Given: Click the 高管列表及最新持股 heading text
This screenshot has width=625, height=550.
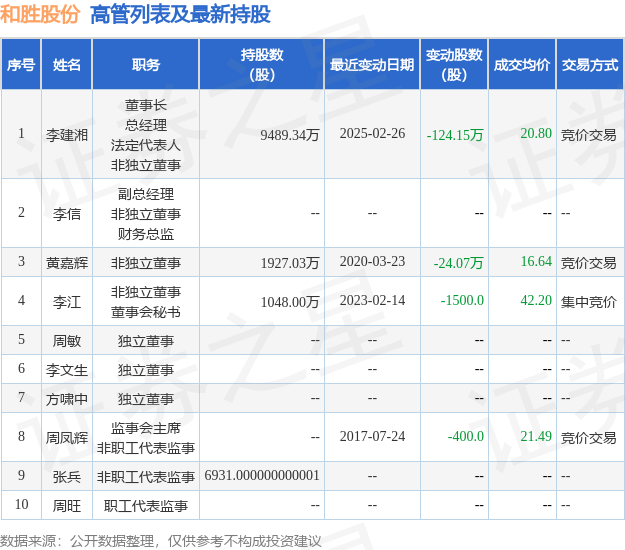Looking at the screenshot, I should (x=180, y=14).
